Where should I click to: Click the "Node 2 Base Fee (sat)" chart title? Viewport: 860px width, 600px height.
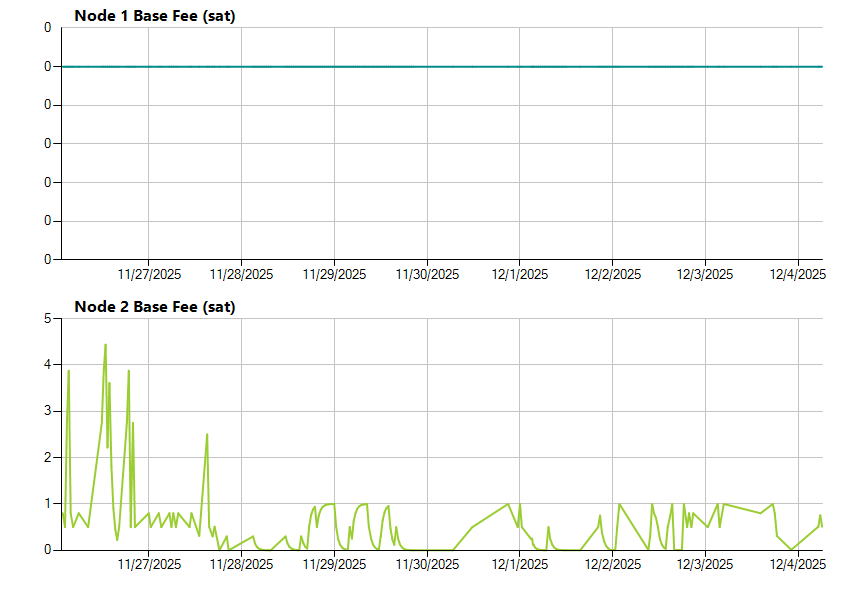[x=155, y=306]
